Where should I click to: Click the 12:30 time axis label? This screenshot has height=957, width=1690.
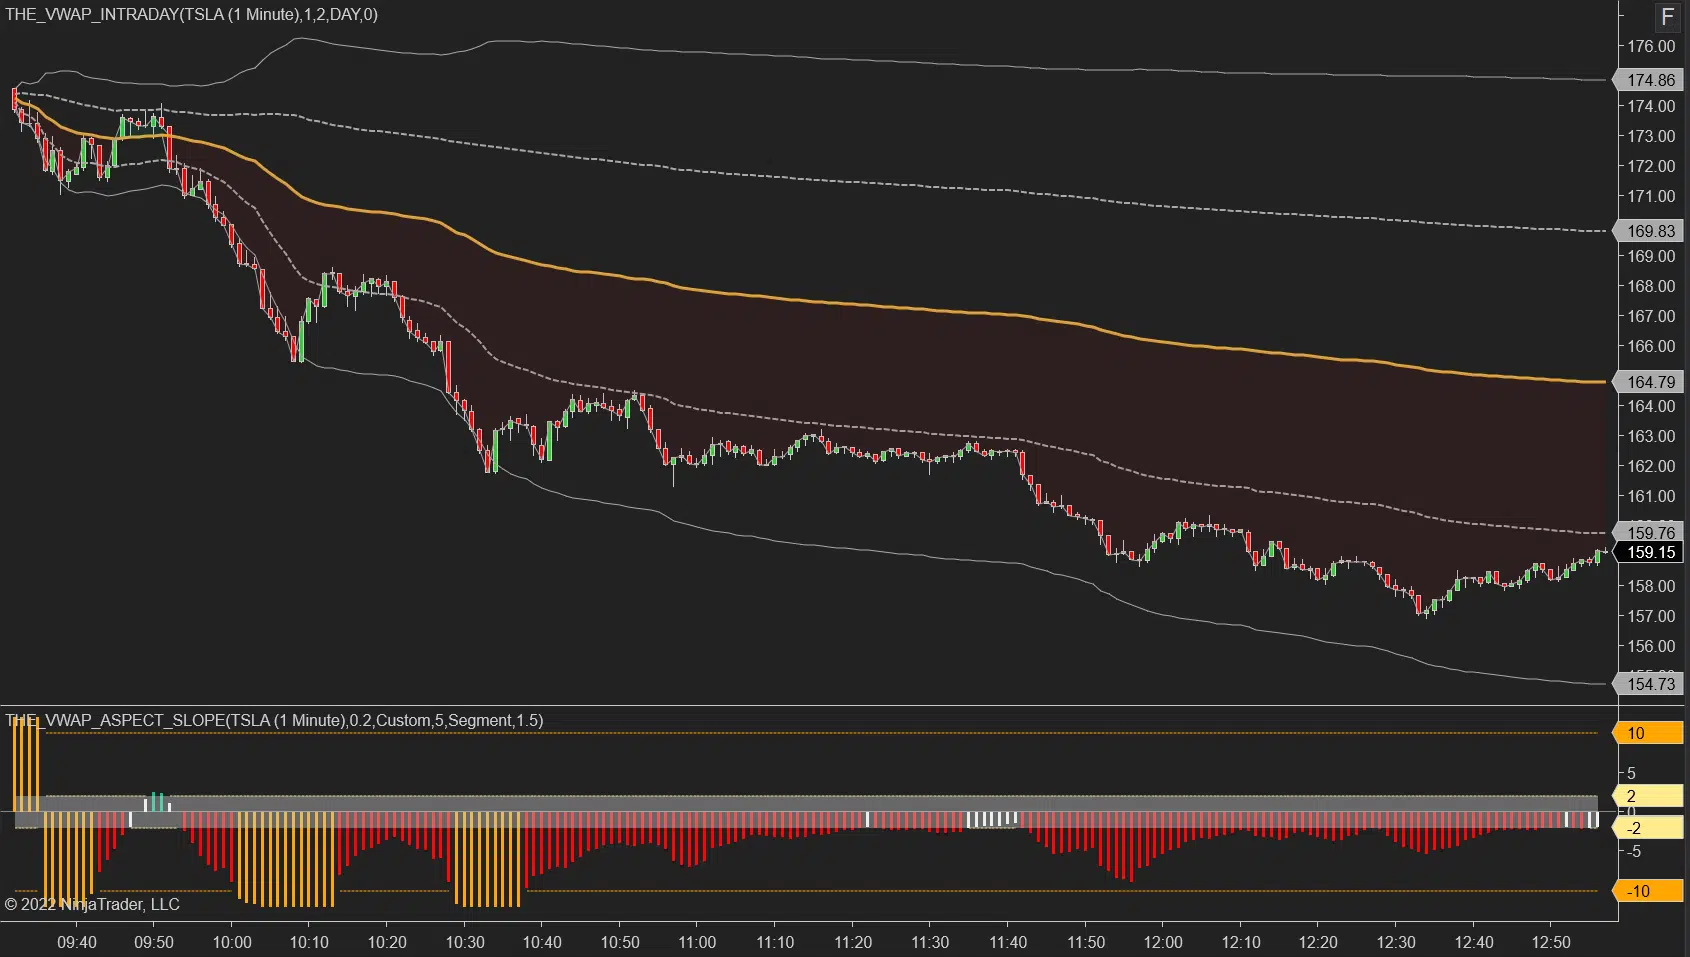tap(1396, 942)
